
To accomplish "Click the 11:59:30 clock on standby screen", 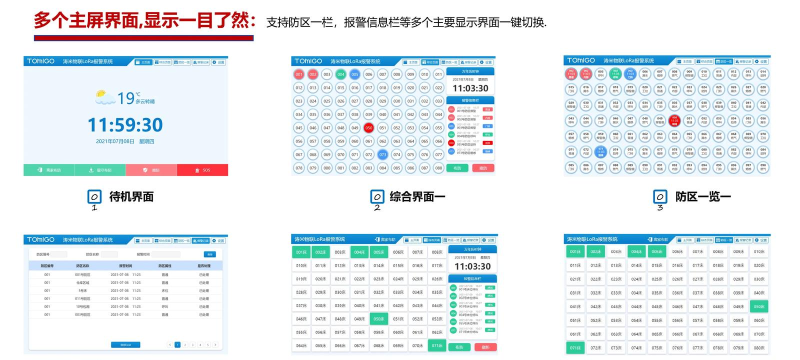I will pyautogui.click(x=126, y=124).
